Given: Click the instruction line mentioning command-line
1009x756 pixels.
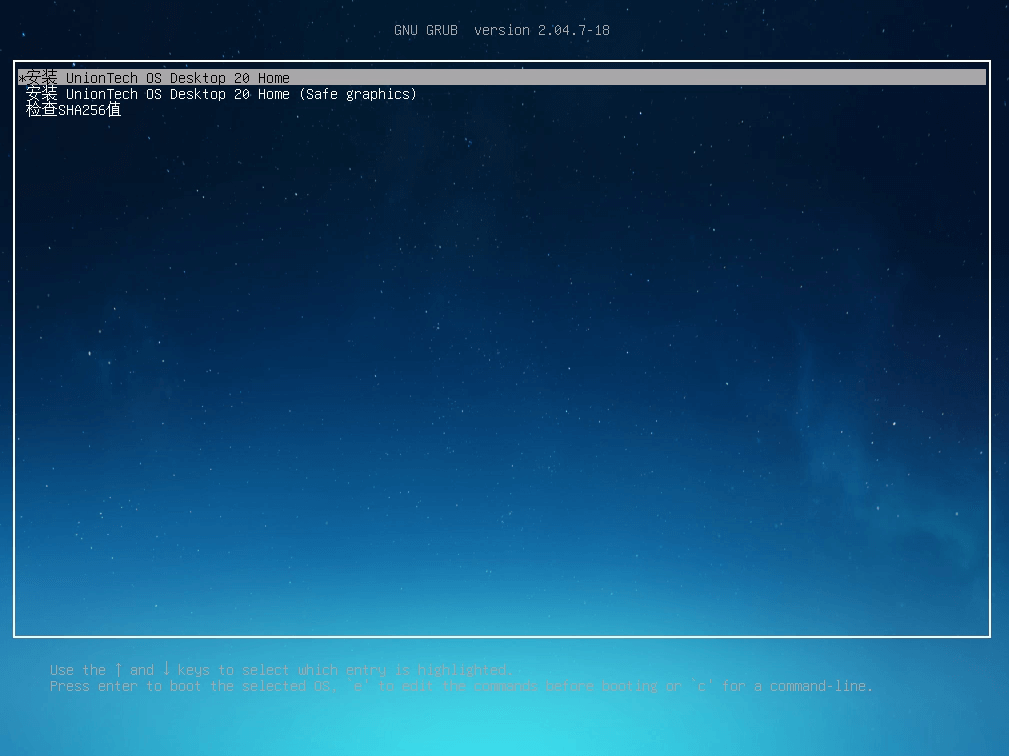Looking at the screenshot, I should coord(460,686).
